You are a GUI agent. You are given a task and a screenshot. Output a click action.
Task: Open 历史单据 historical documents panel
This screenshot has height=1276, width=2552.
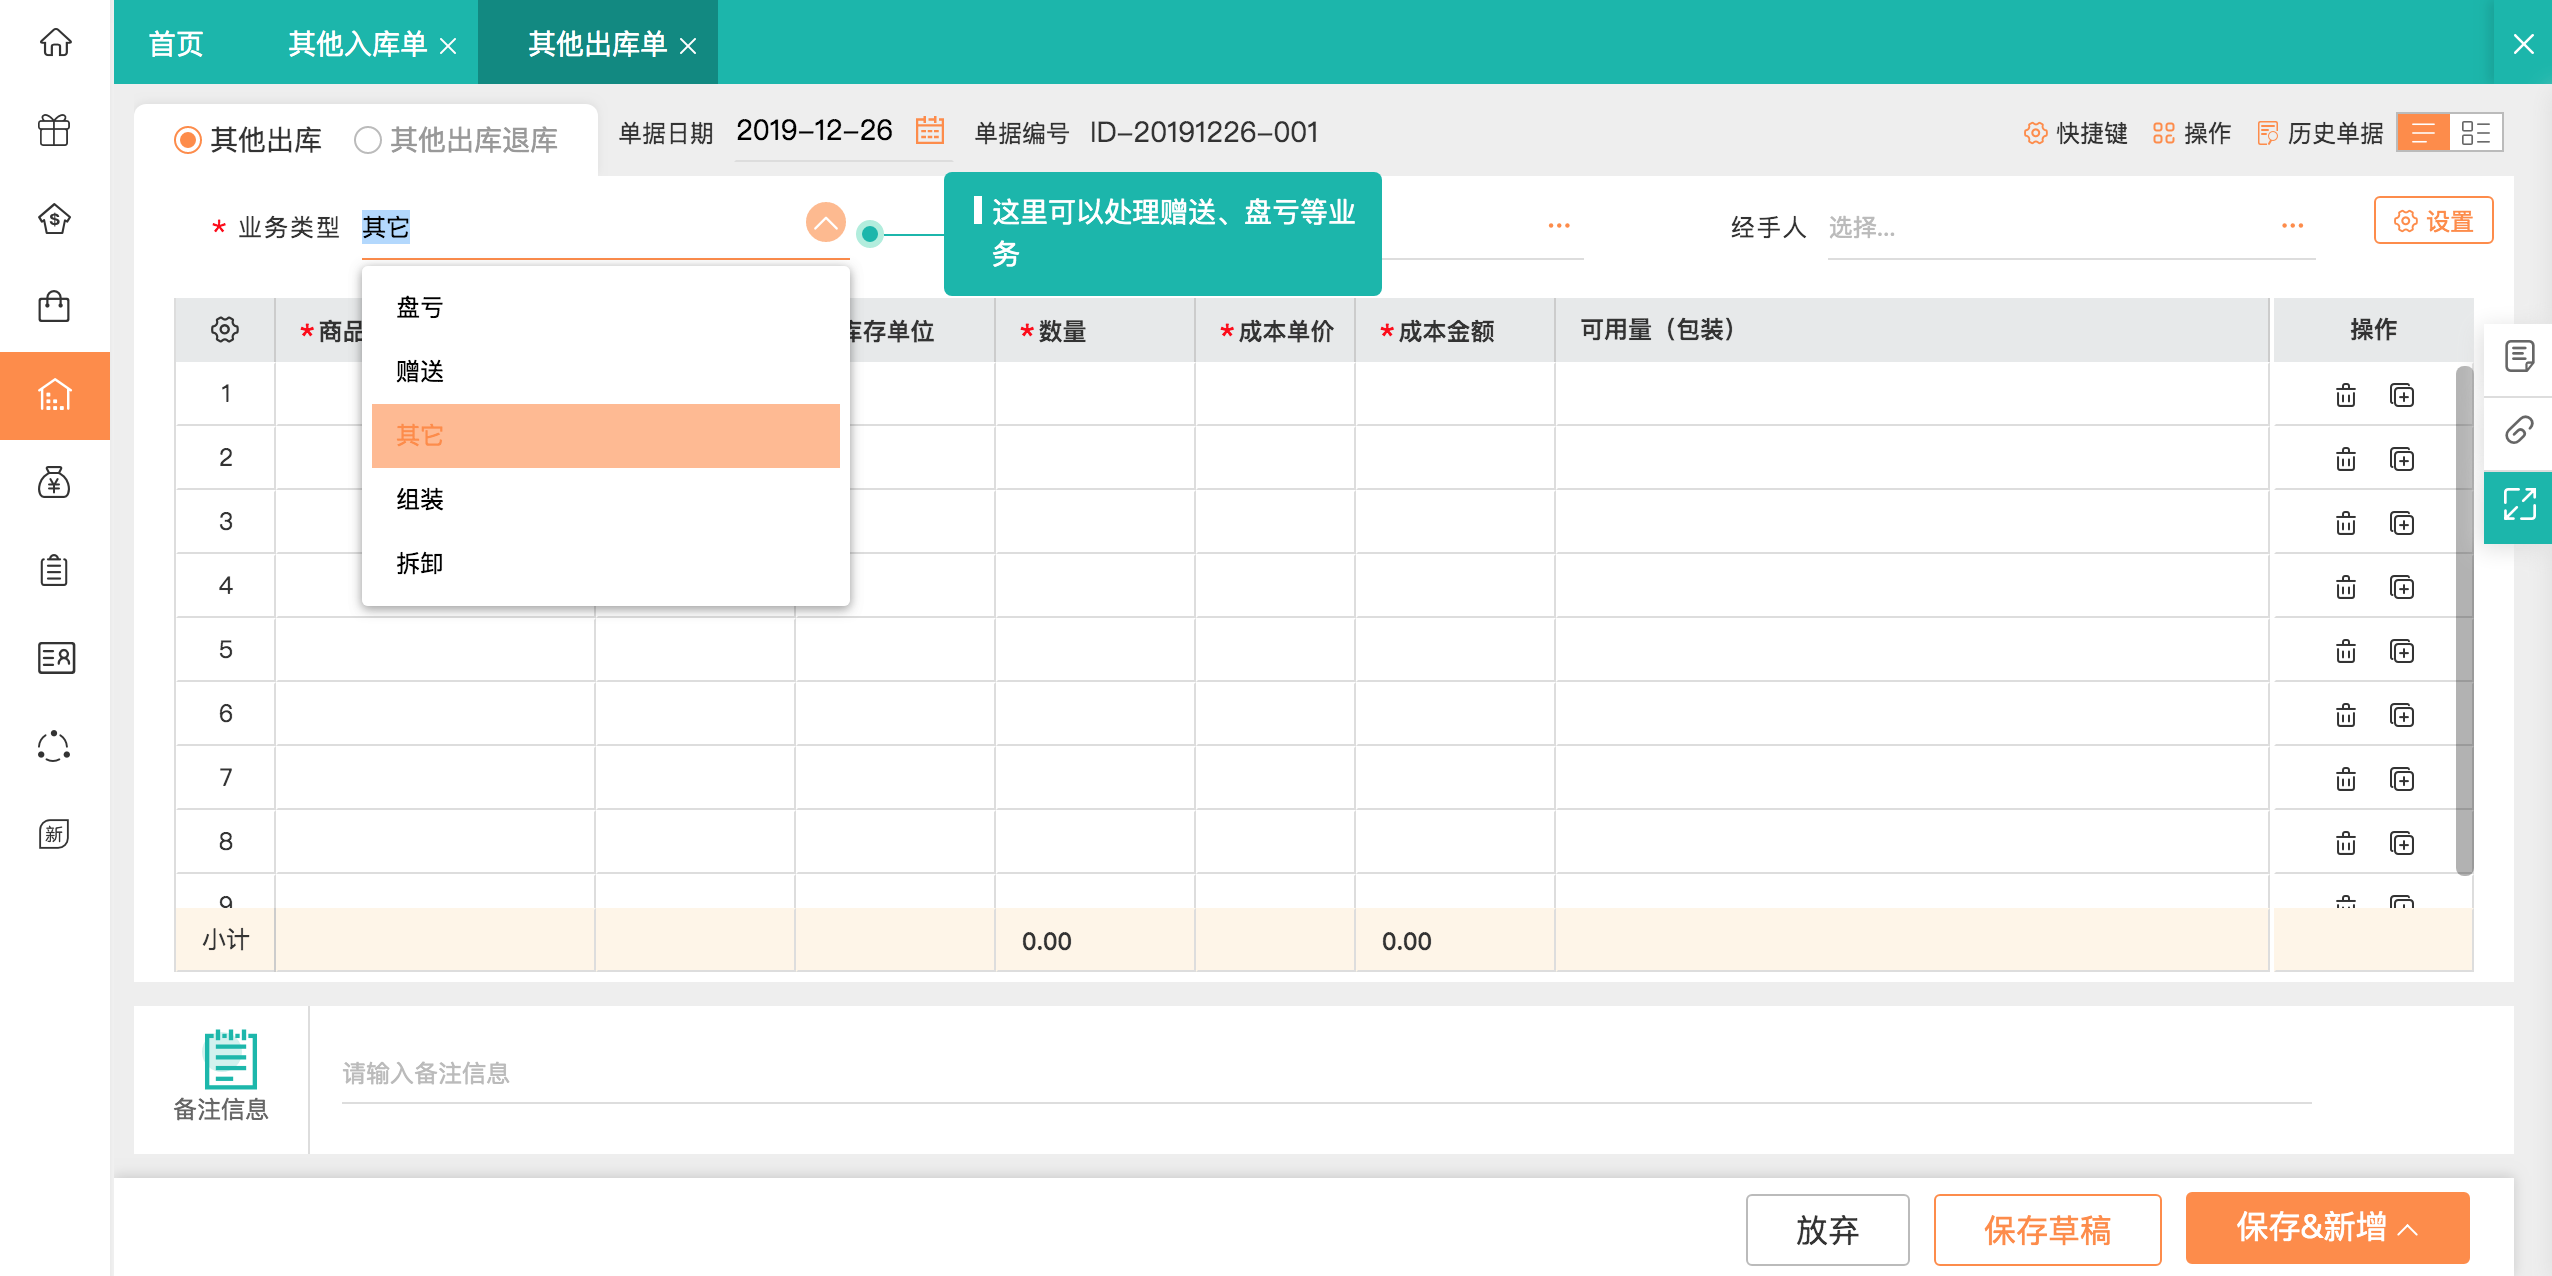(2327, 133)
